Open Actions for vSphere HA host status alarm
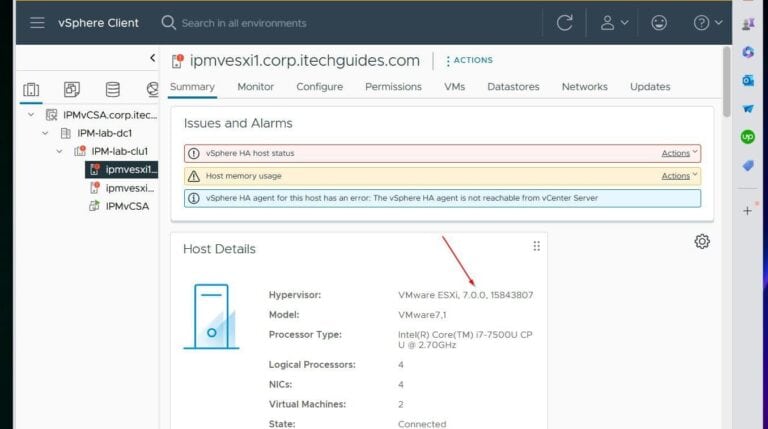Screen dimensions: 768x429 point(680,153)
